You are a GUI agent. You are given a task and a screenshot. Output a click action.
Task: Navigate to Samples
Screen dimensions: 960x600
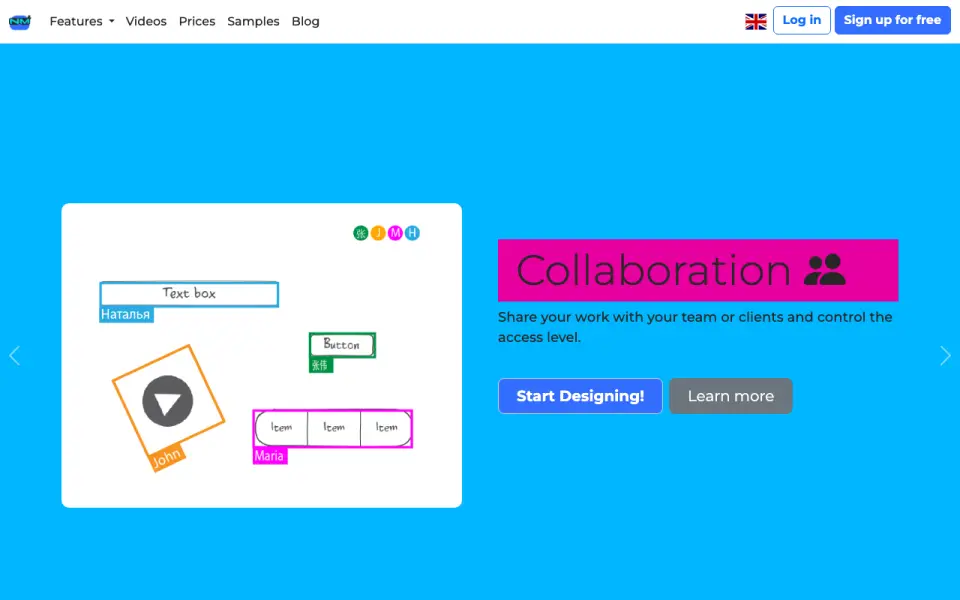point(253,21)
